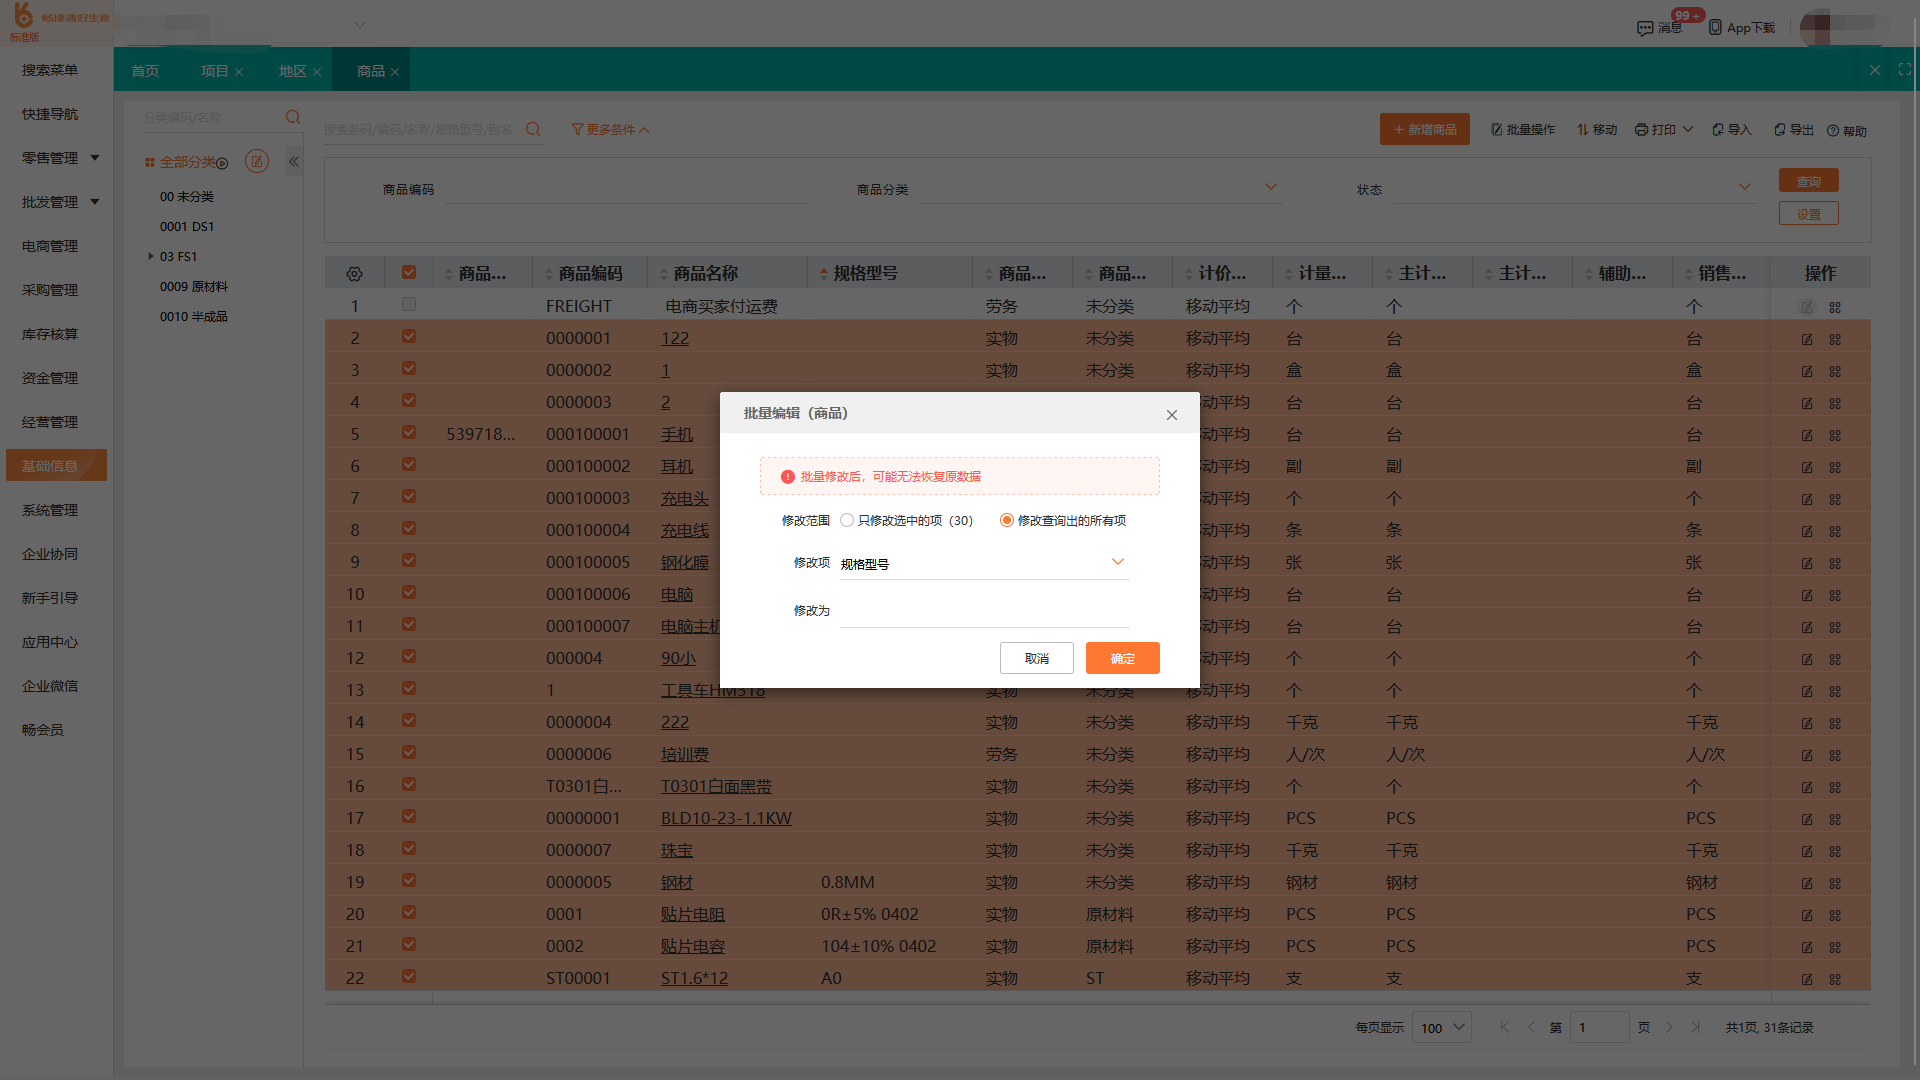Screen dimensions: 1920x1080
Task: Expand 更多条件 filter options
Action: [x=611, y=128]
